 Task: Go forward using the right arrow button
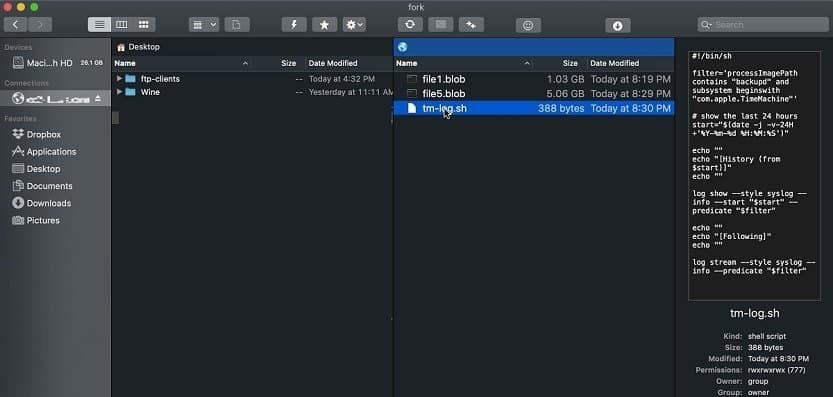(40, 24)
